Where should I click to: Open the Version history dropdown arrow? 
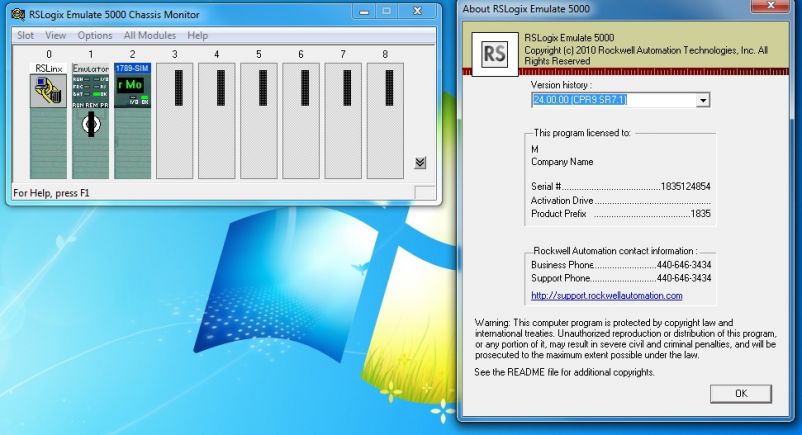[703, 100]
